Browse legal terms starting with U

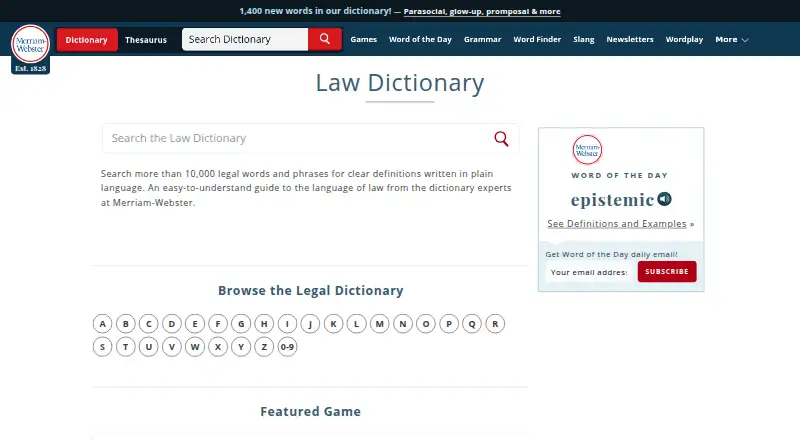click(x=148, y=347)
